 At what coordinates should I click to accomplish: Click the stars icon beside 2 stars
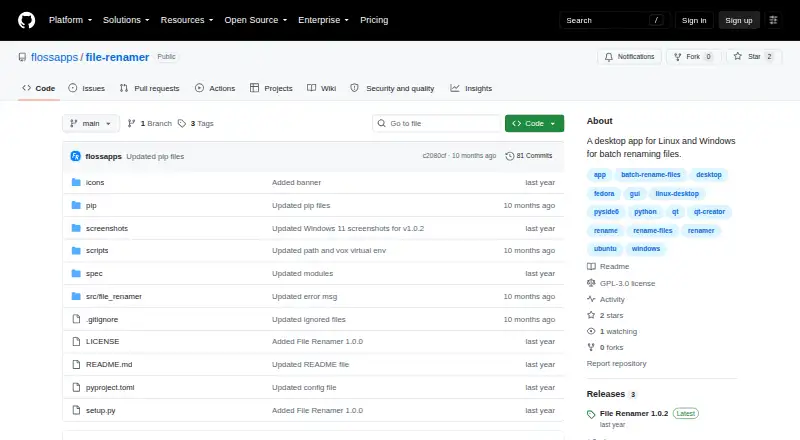[591, 315]
